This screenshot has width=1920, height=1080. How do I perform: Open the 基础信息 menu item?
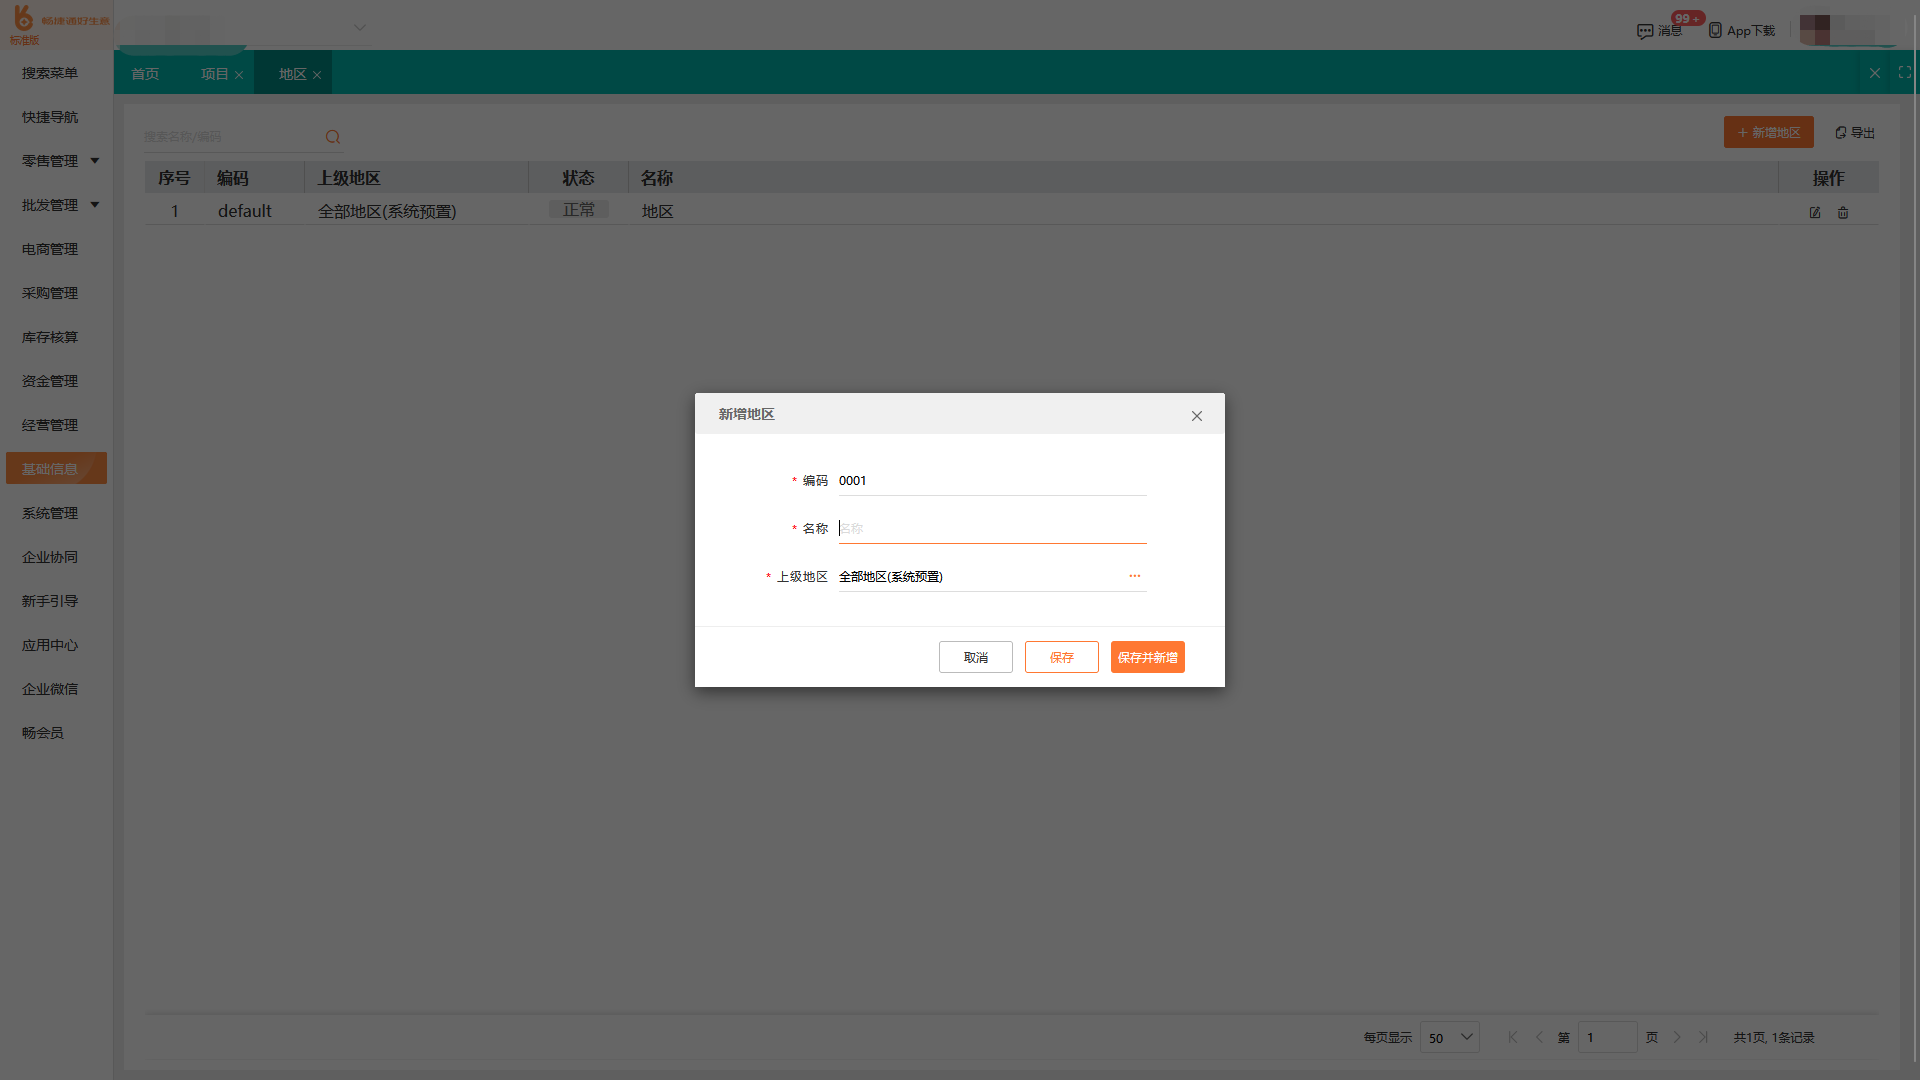[x=54, y=468]
